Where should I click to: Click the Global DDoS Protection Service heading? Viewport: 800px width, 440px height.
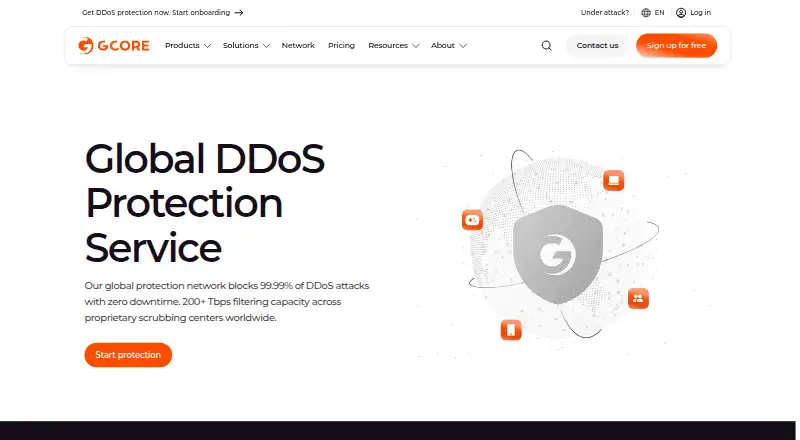click(205, 203)
